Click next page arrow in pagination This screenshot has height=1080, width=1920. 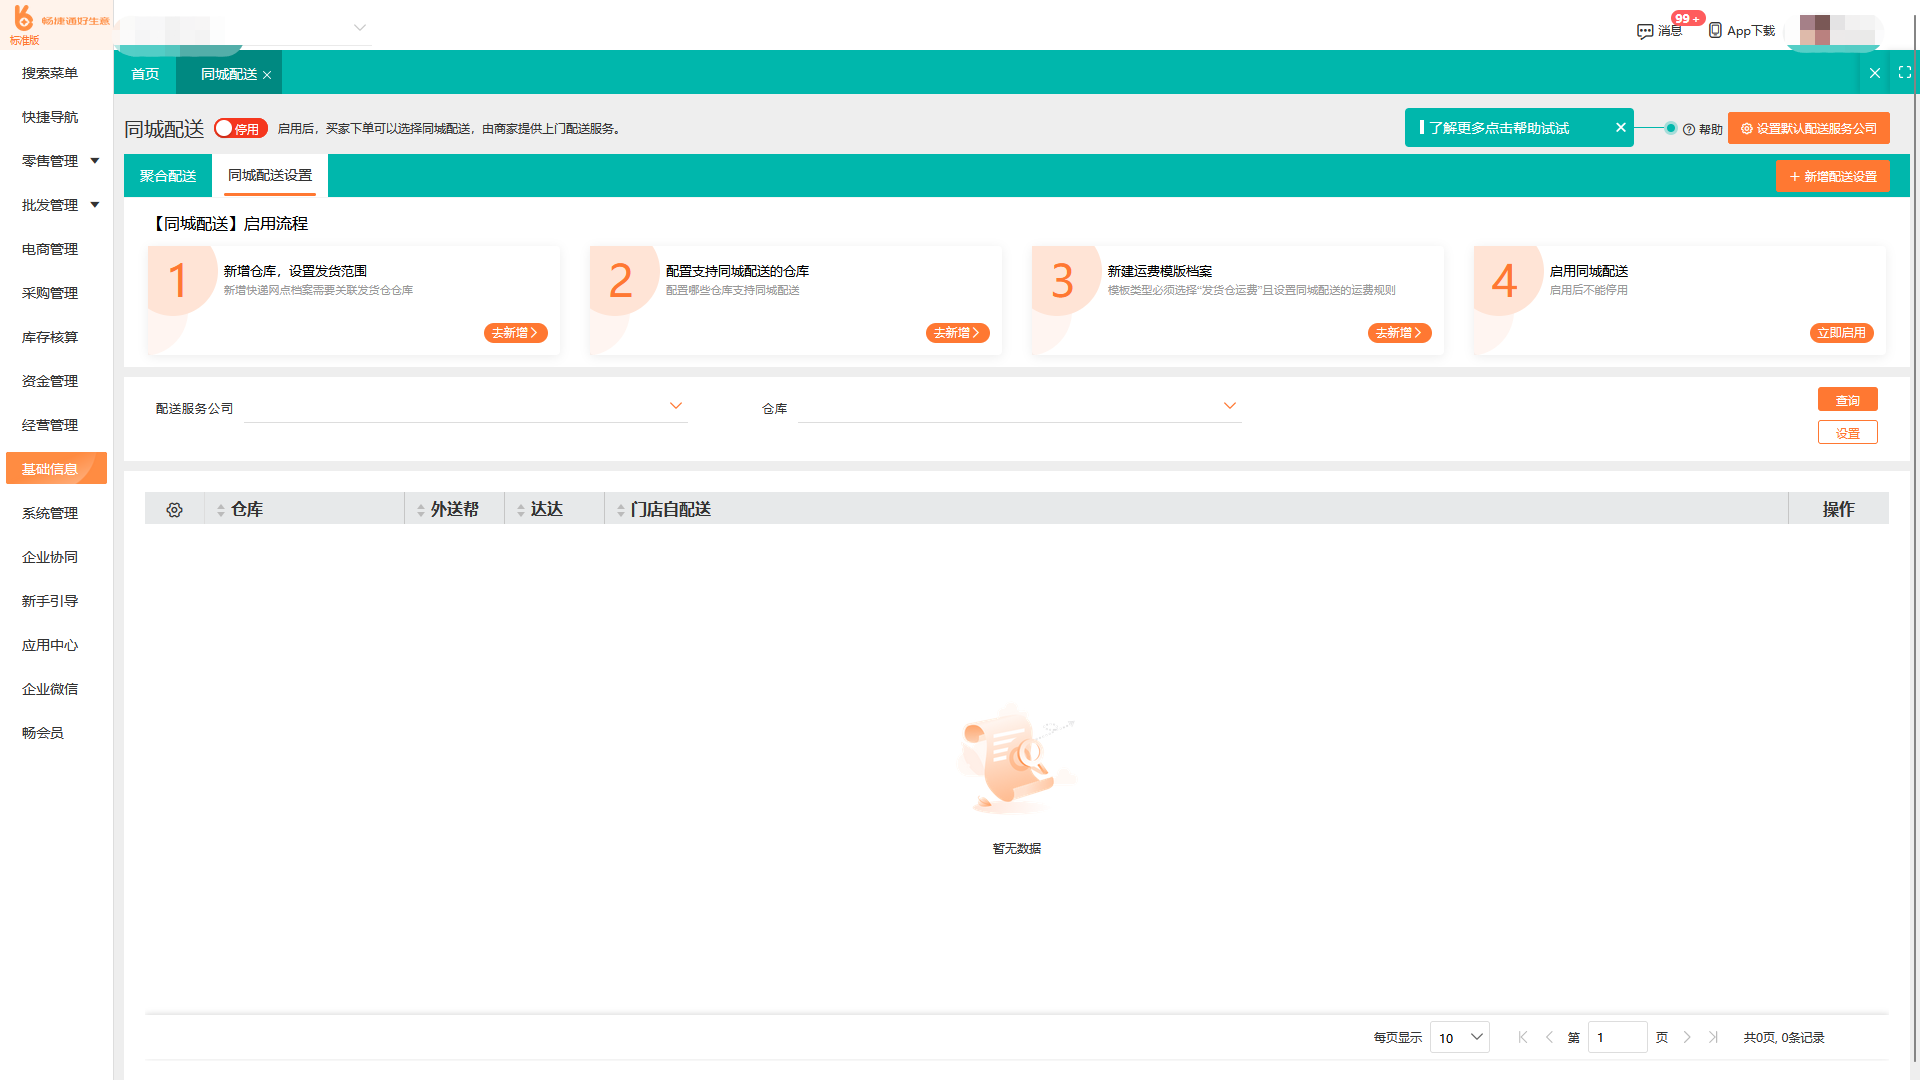point(1687,1036)
